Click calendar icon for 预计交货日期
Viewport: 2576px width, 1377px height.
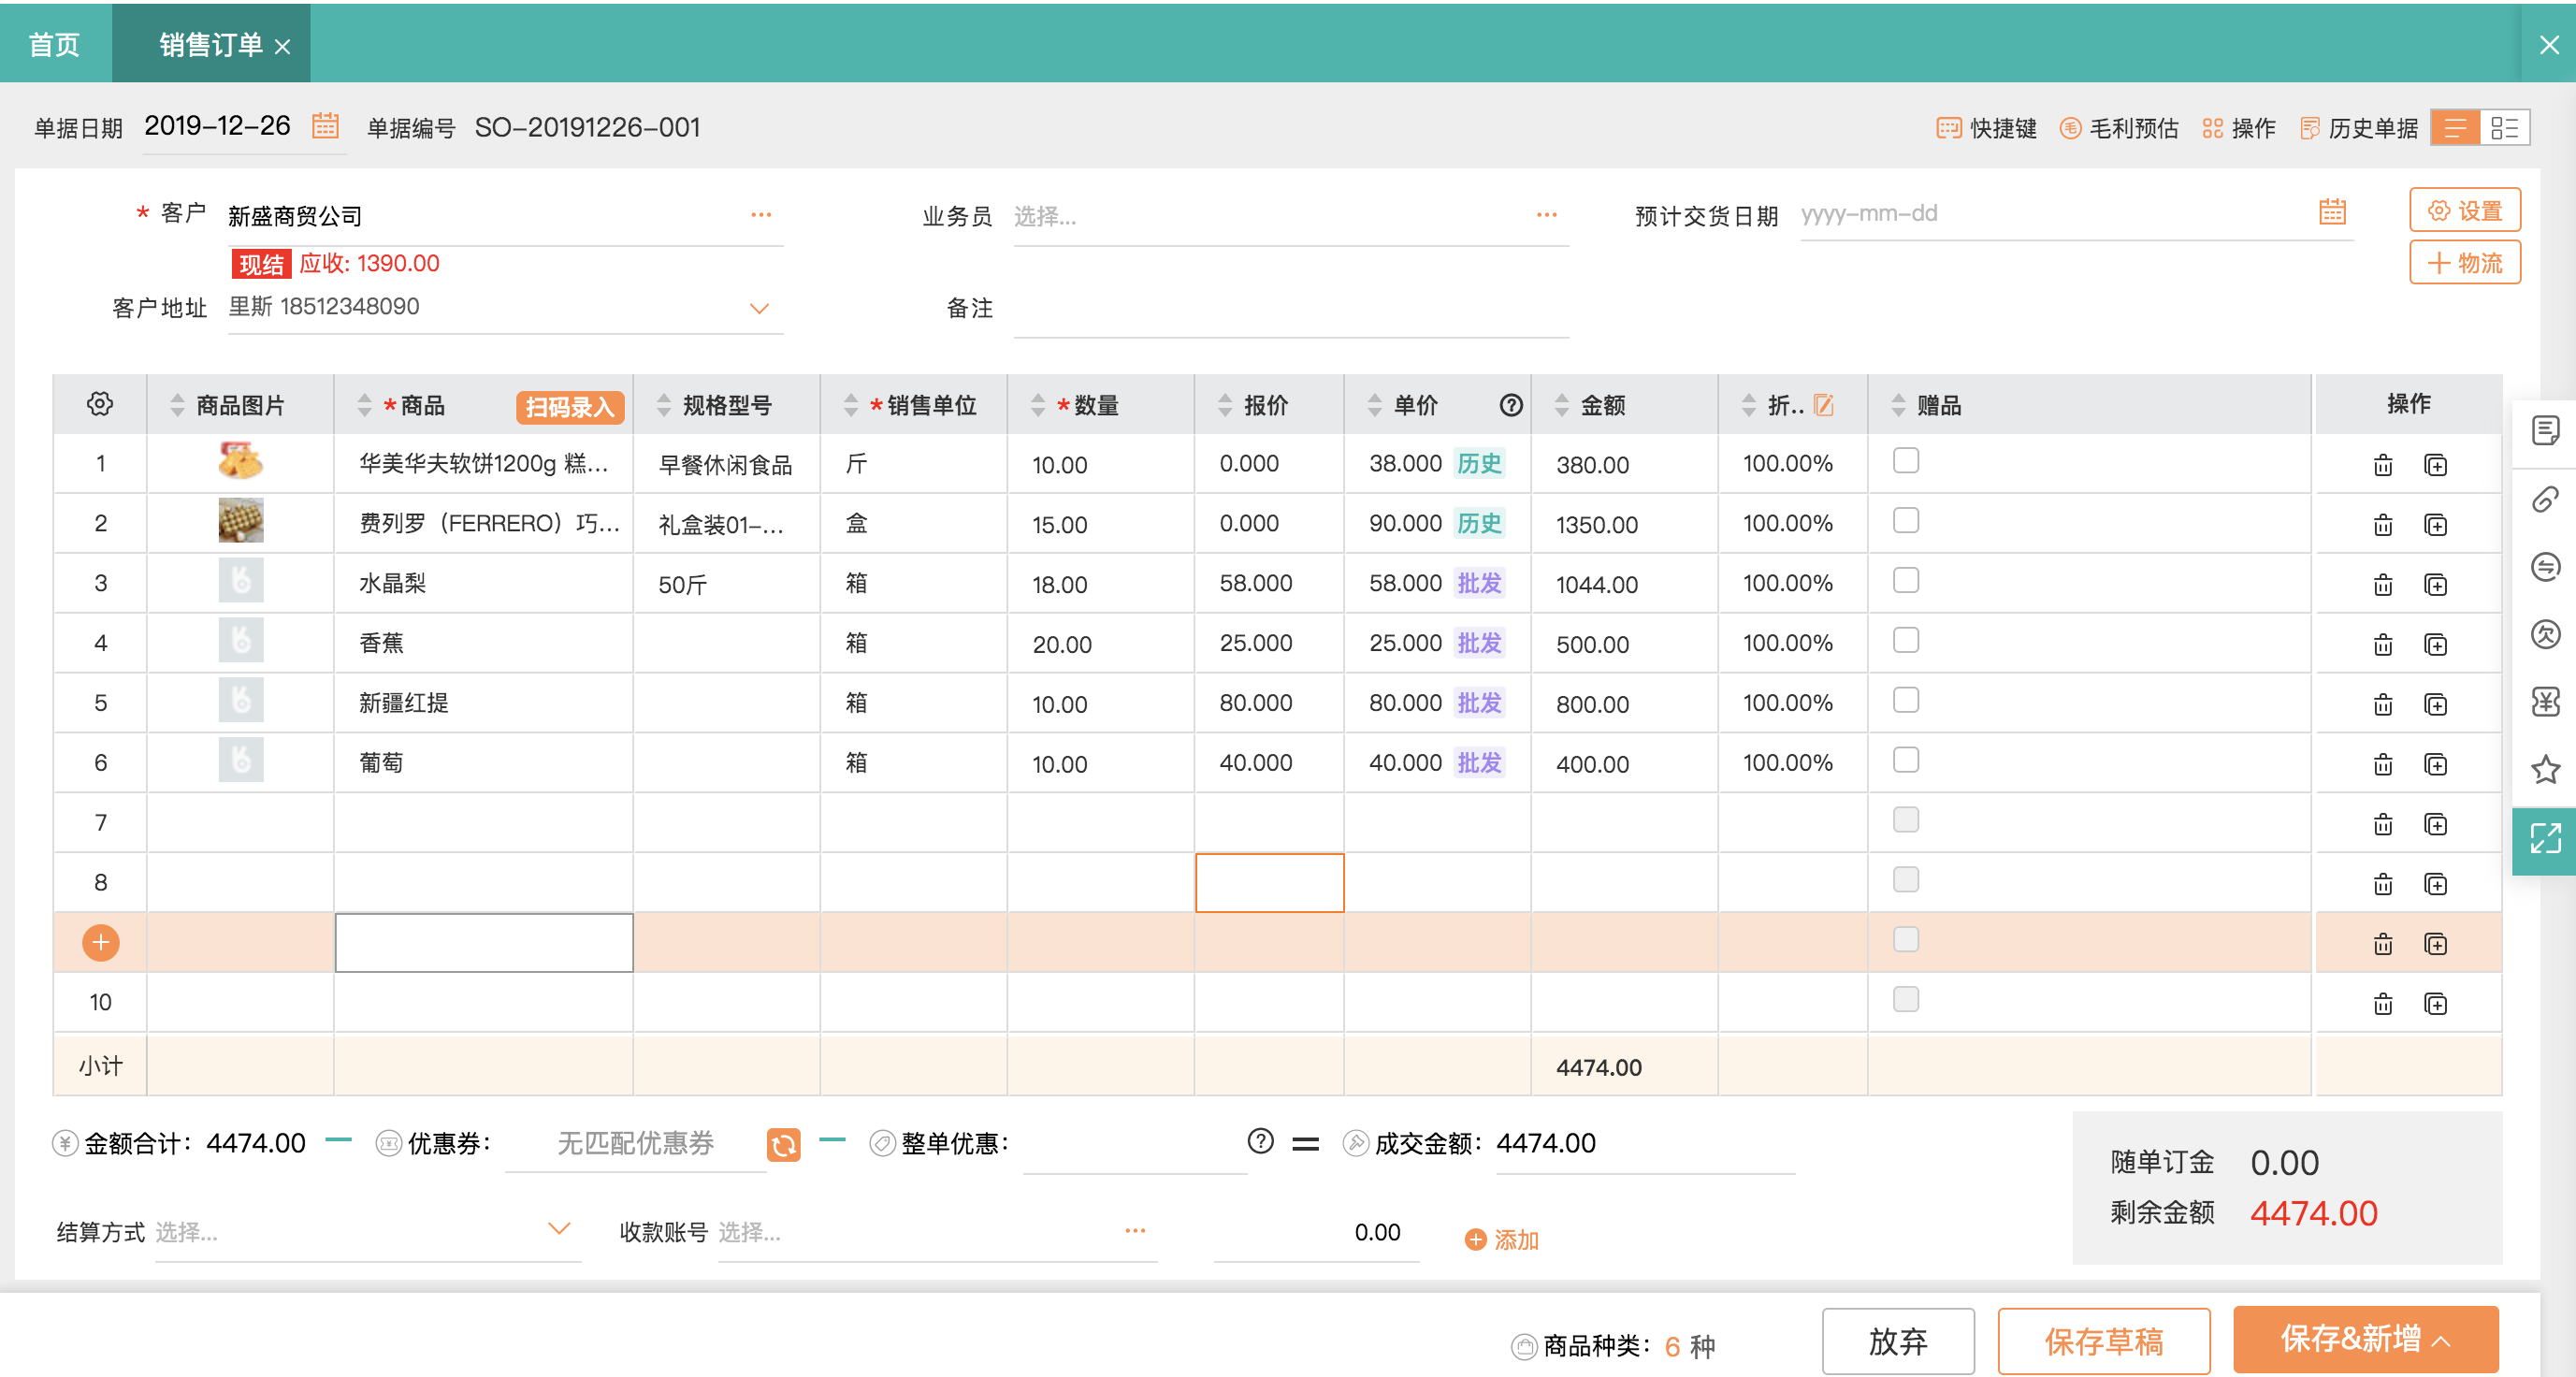pos(2334,213)
